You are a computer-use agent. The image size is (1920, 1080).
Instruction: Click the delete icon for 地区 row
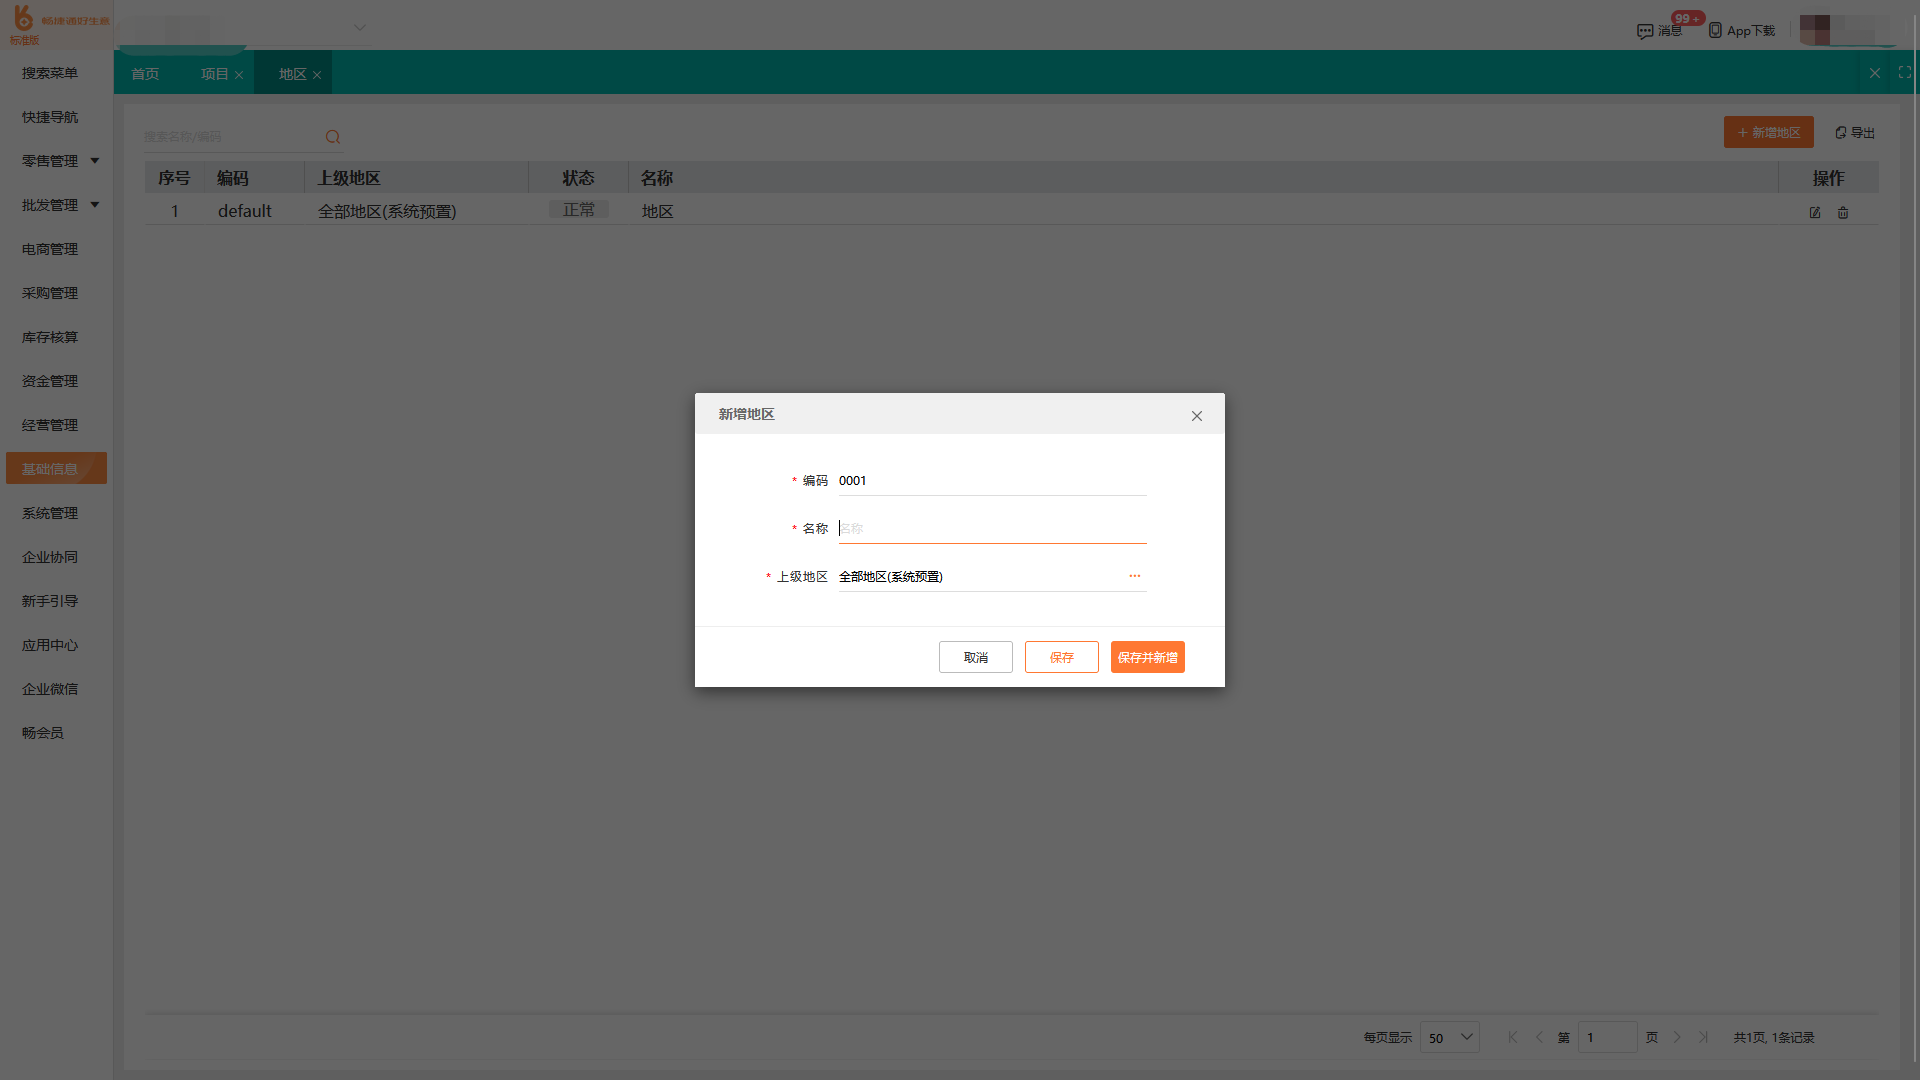tap(1842, 212)
